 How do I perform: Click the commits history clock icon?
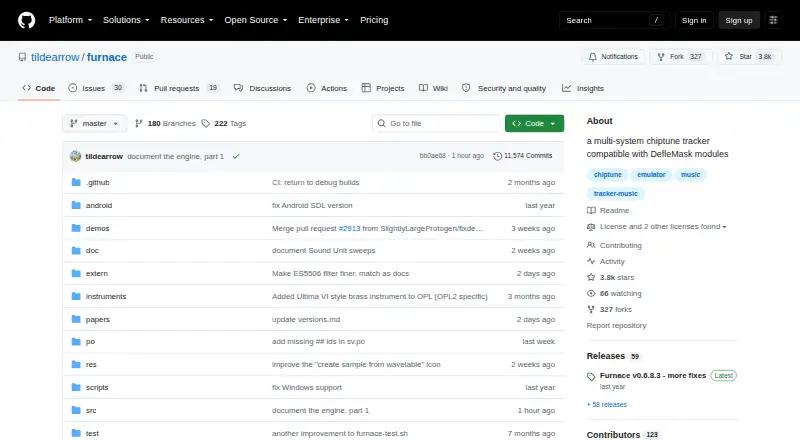click(497, 156)
